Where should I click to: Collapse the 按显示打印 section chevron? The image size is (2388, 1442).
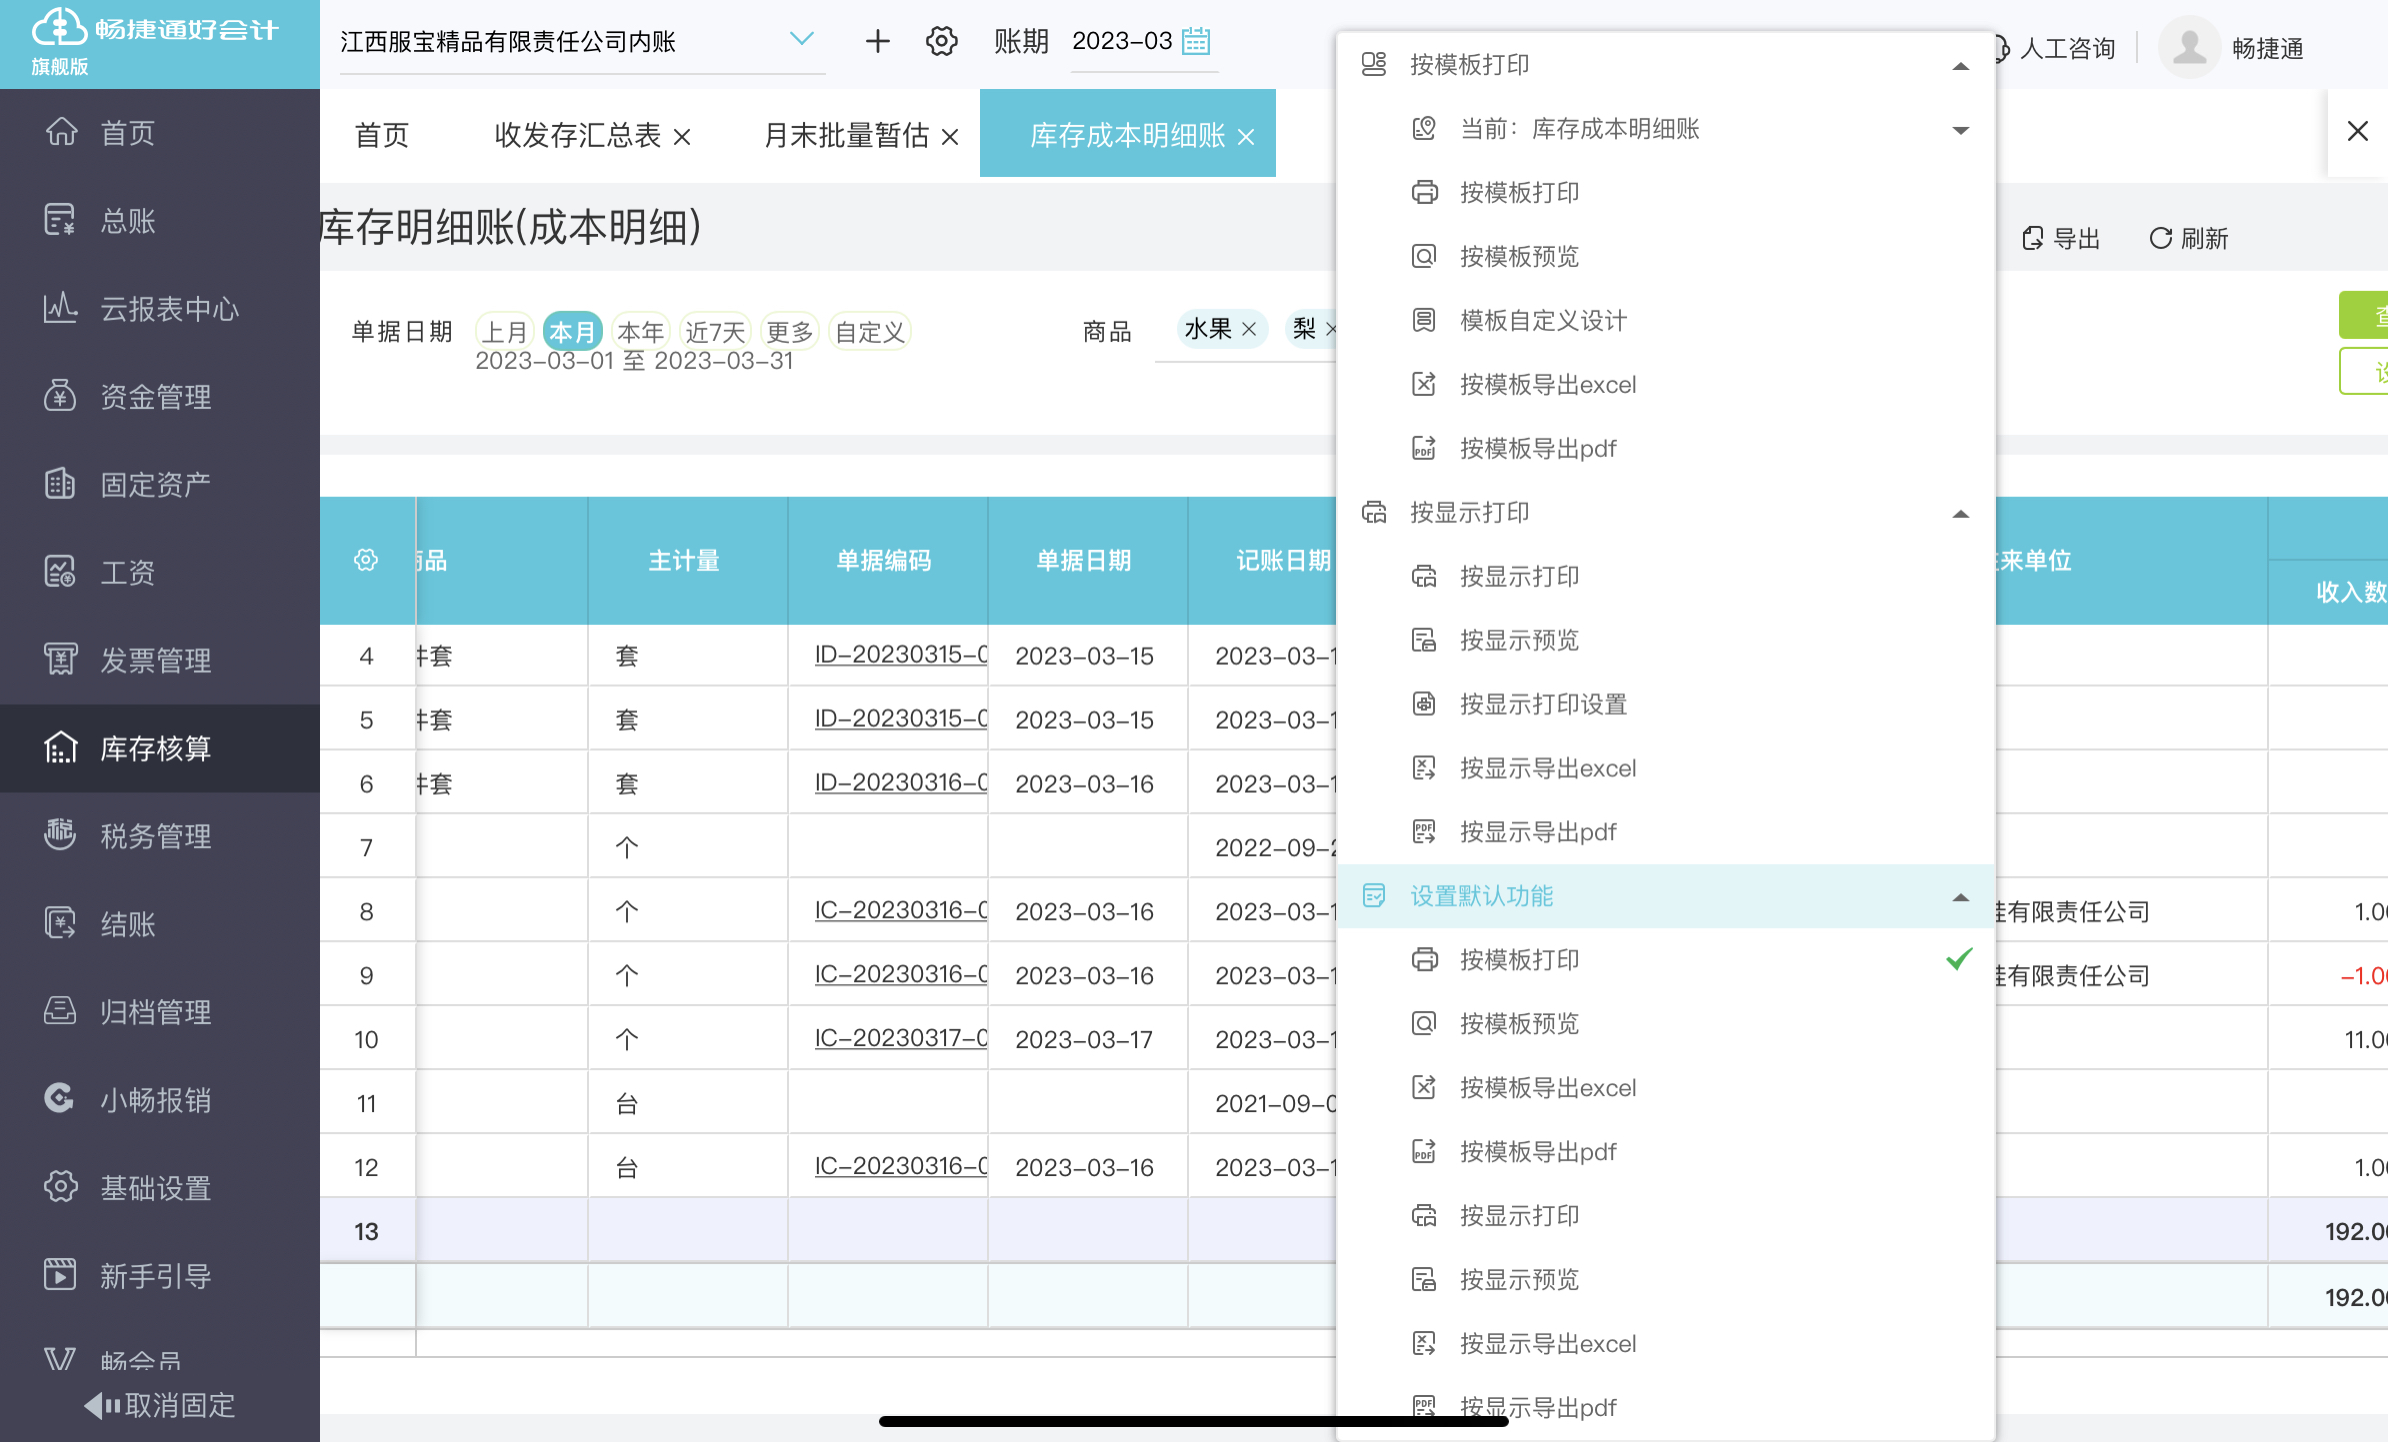(1962, 512)
